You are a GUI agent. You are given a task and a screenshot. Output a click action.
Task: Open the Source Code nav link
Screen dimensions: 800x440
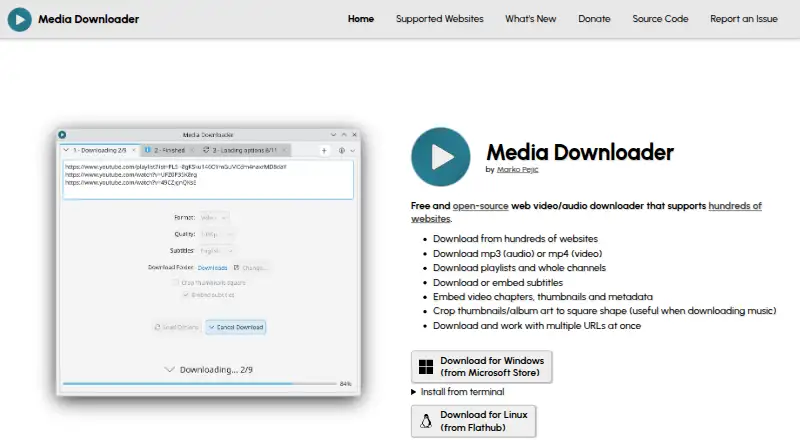[660, 19]
